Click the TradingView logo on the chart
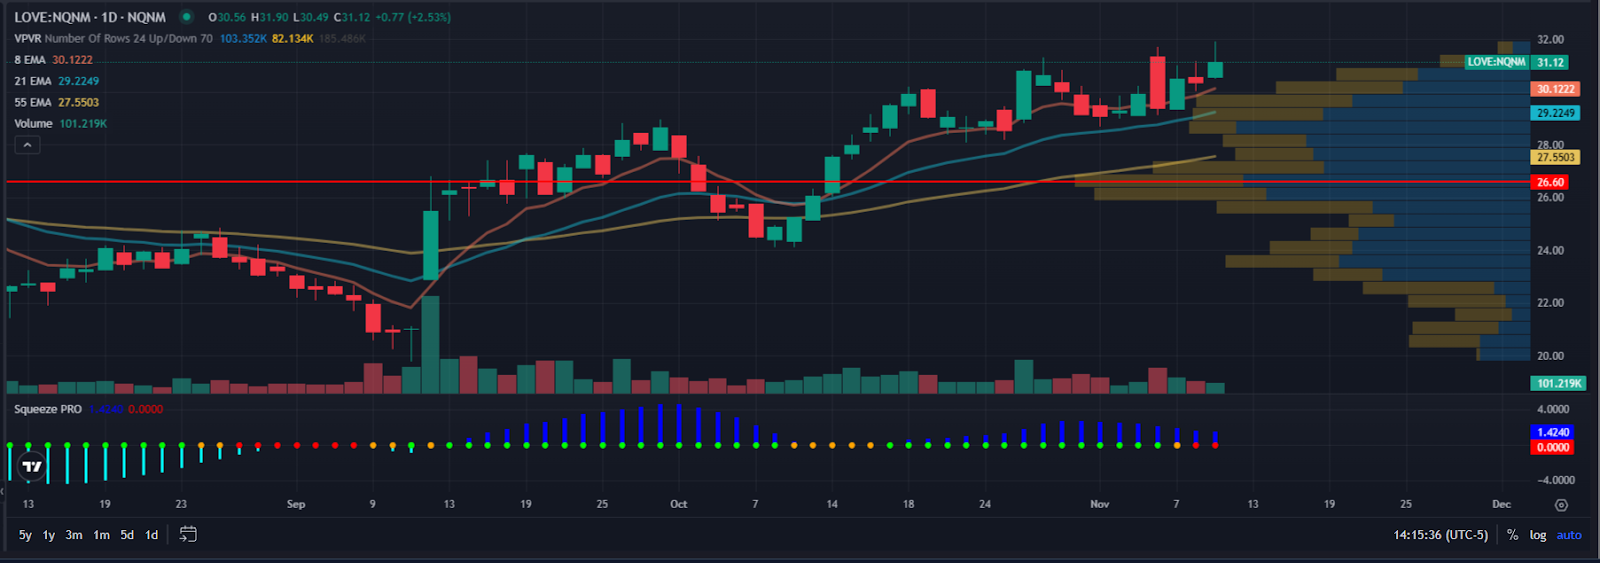The height and width of the screenshot is (563, 1600). [x=32, y=466]
